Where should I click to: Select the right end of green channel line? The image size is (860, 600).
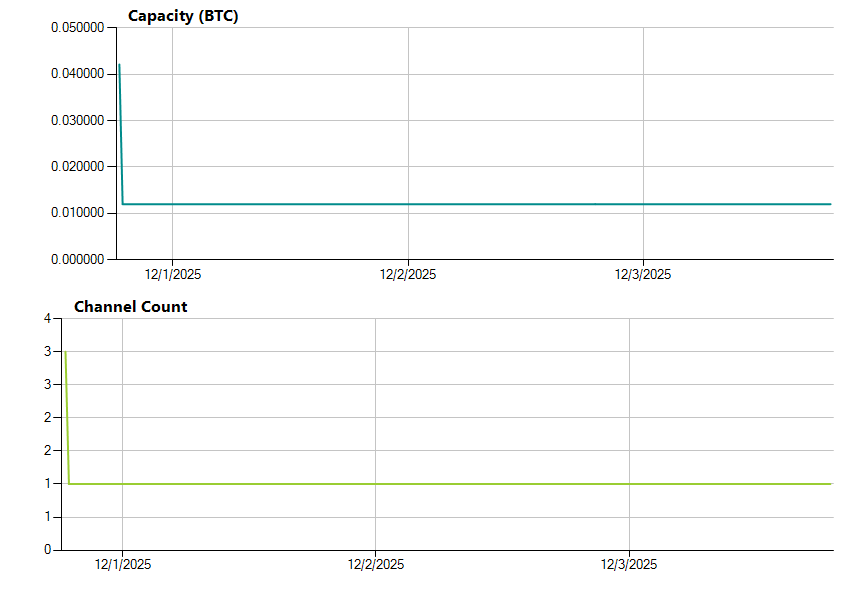pyautogui.click(x=831, y=484)
